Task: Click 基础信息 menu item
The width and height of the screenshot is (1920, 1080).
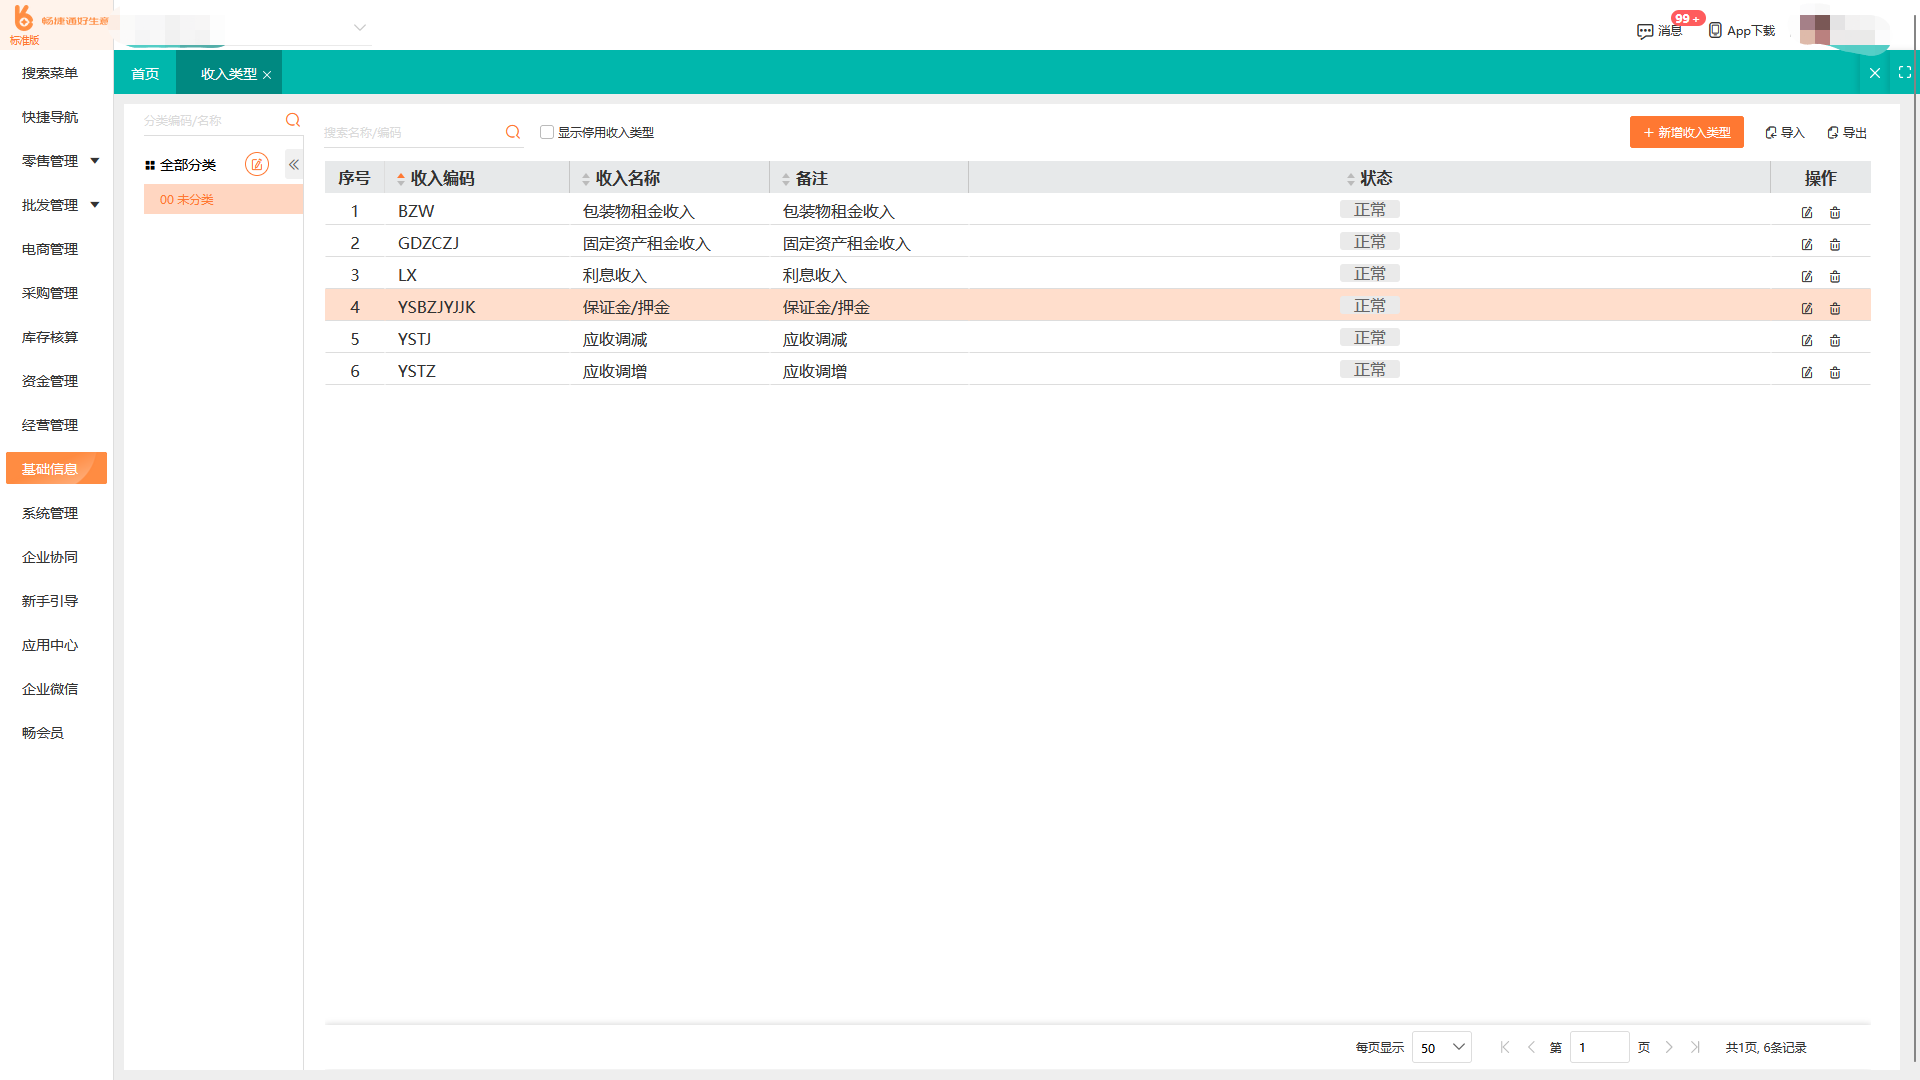Action: pos(50,468)
